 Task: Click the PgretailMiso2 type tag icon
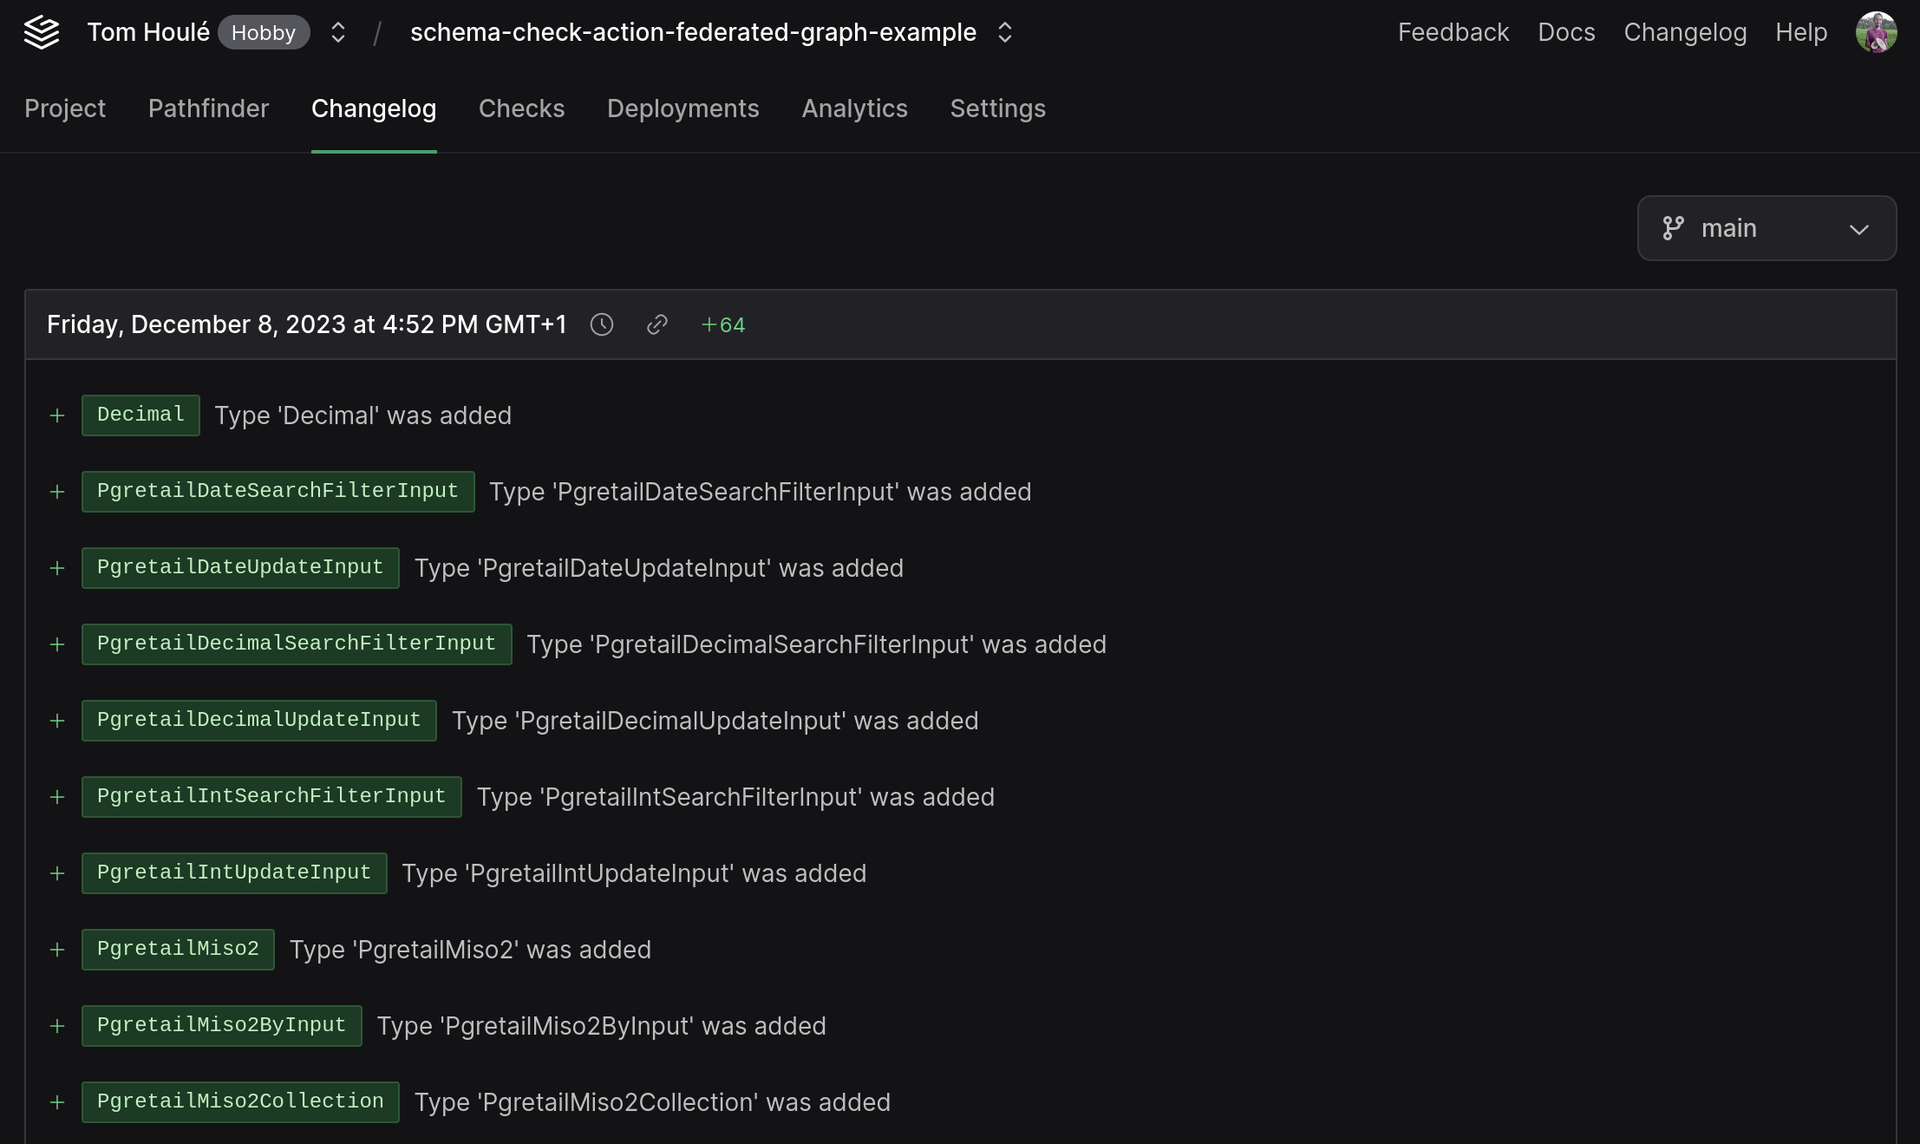tap(177, 949)
